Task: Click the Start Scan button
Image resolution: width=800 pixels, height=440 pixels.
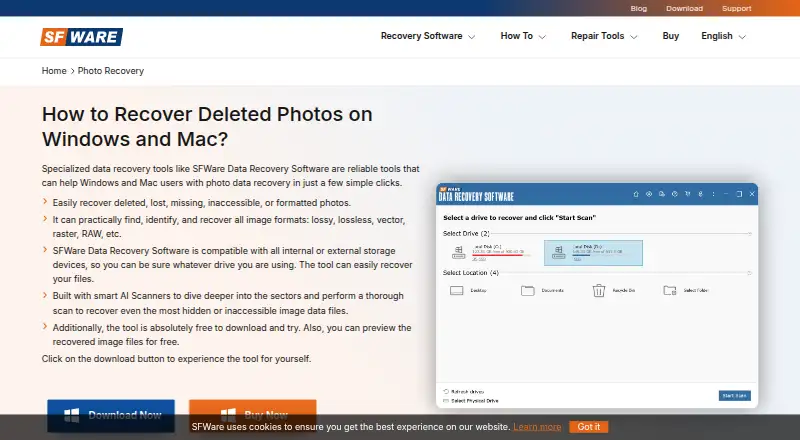Action: (735, 396)
